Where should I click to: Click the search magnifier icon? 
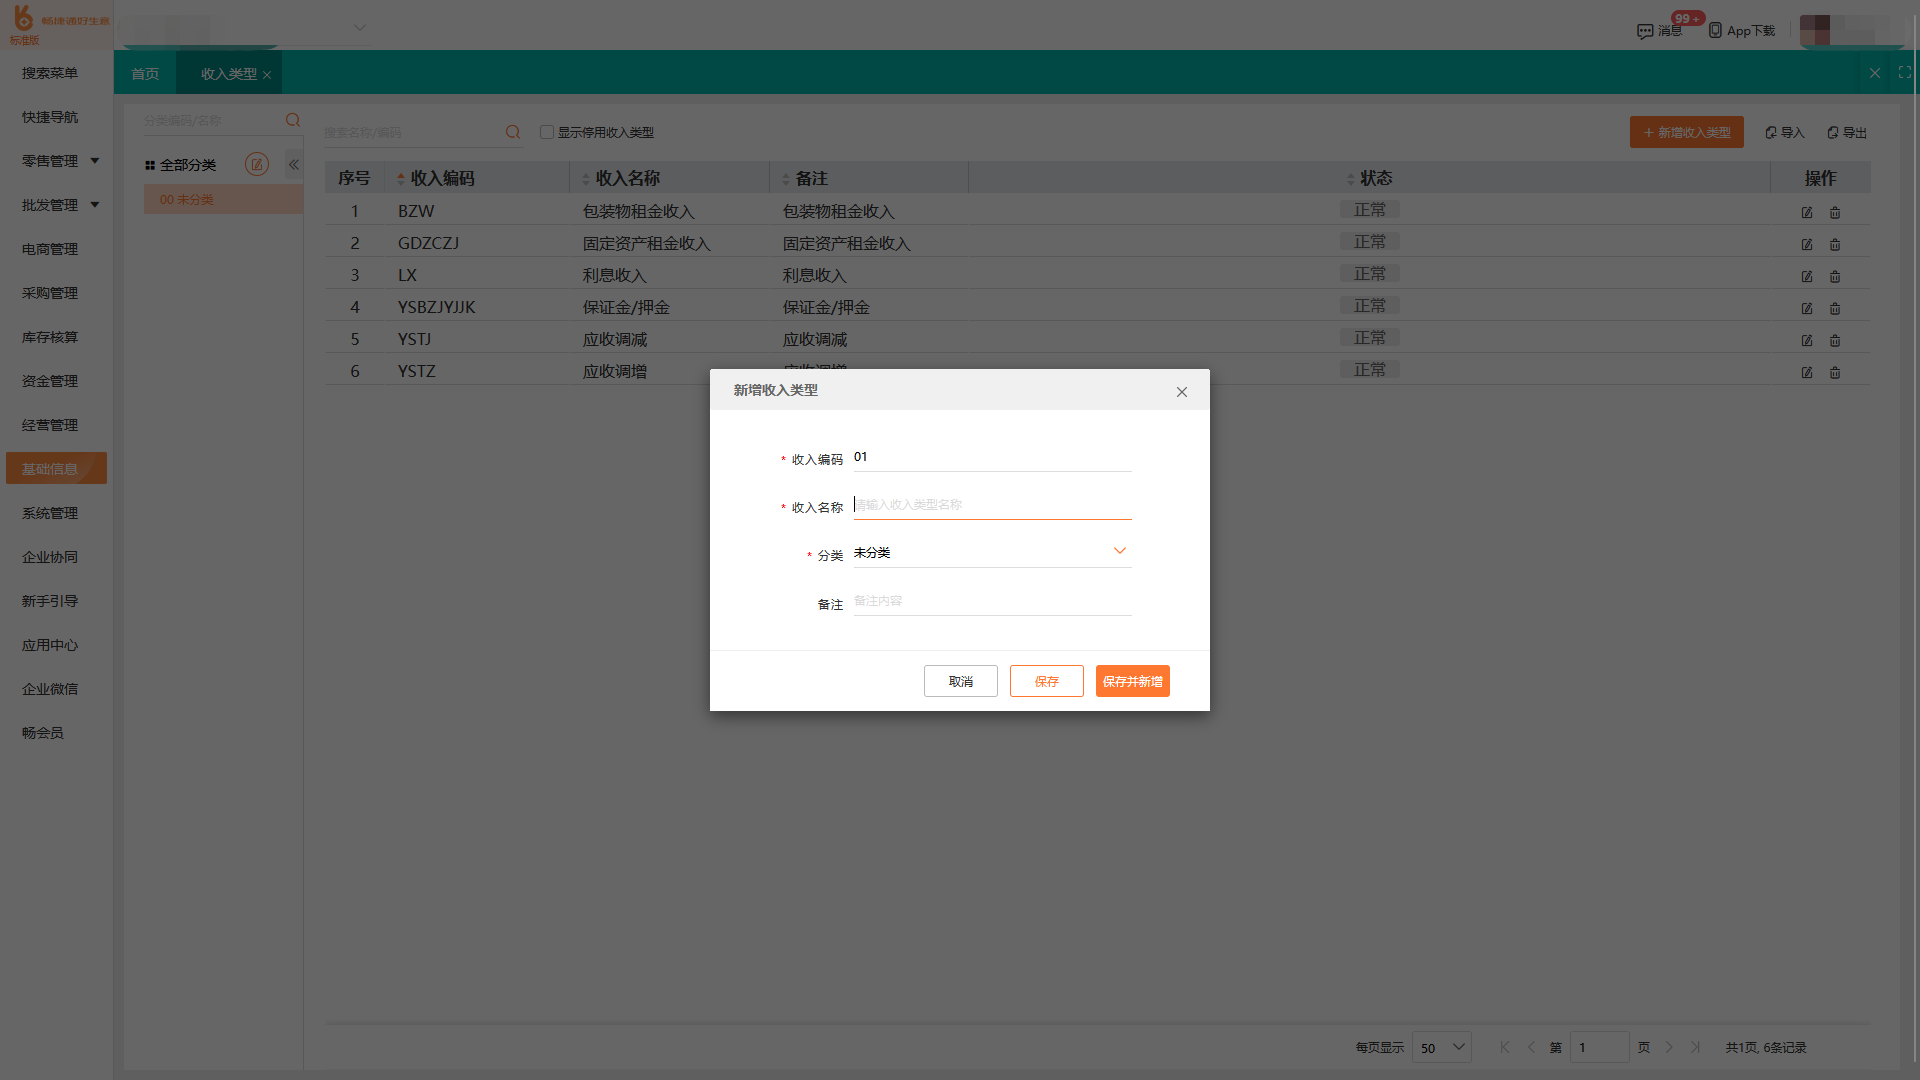[x=293, y=120]
